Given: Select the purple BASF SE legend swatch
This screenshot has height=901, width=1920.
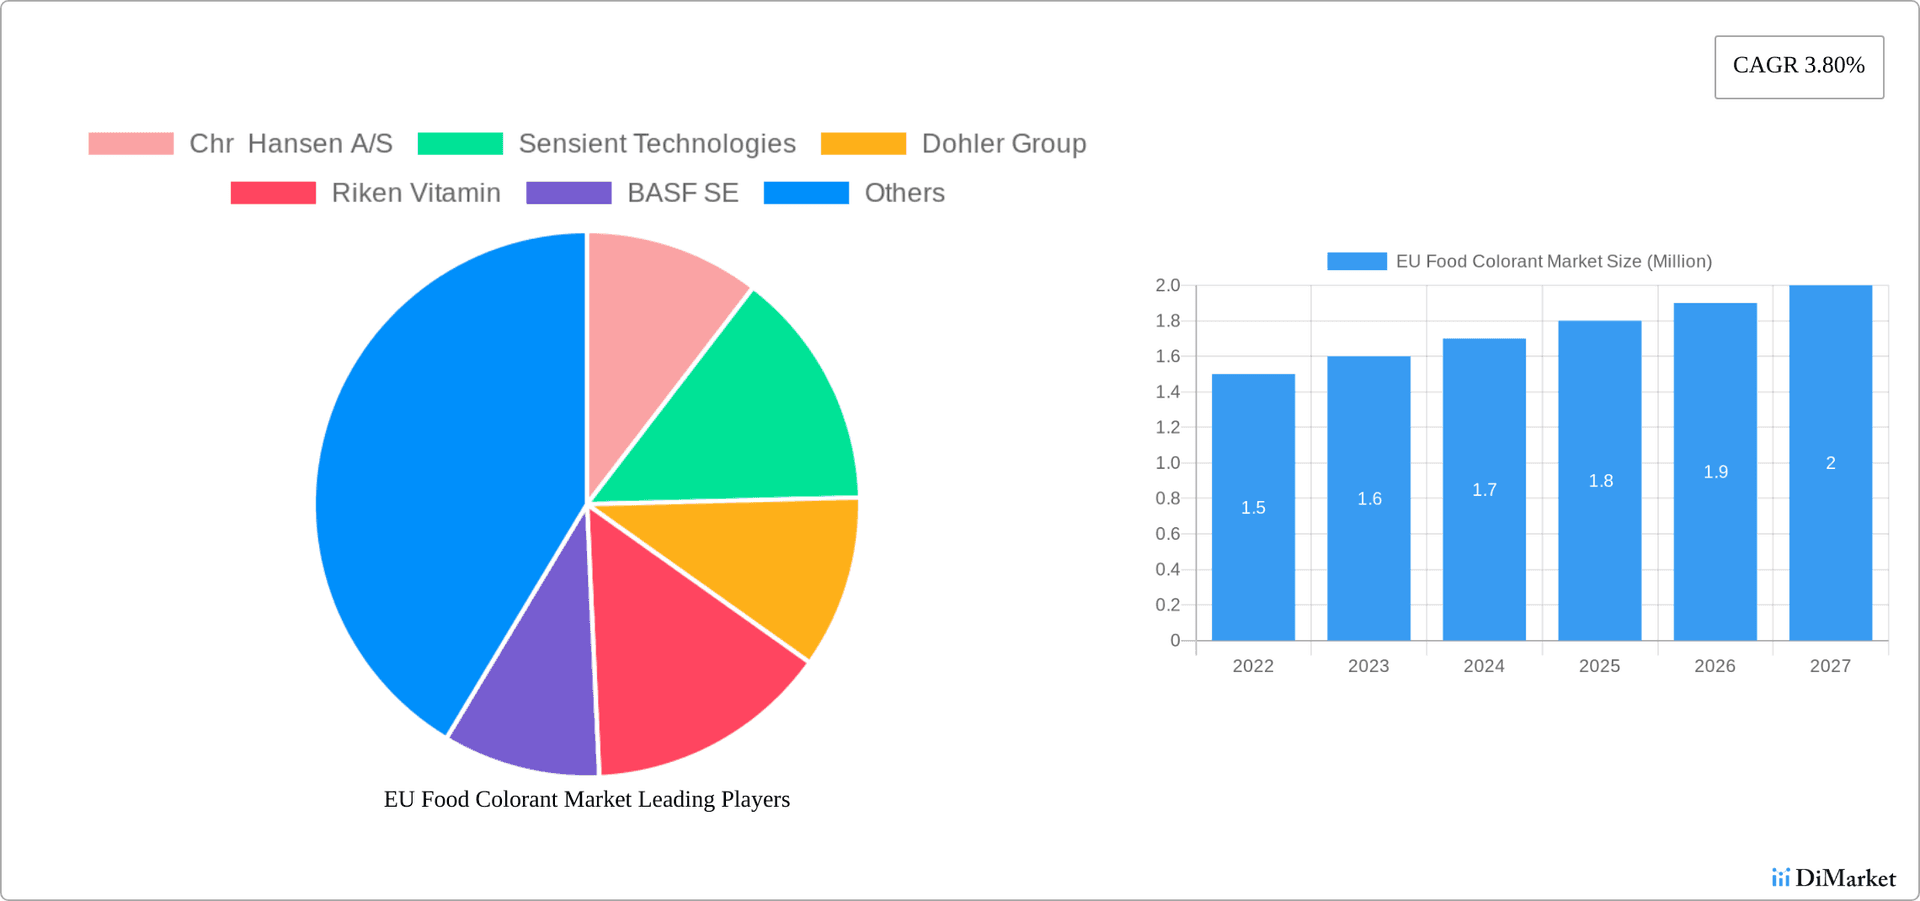Looking at the screenshot, I should [568, 192].
